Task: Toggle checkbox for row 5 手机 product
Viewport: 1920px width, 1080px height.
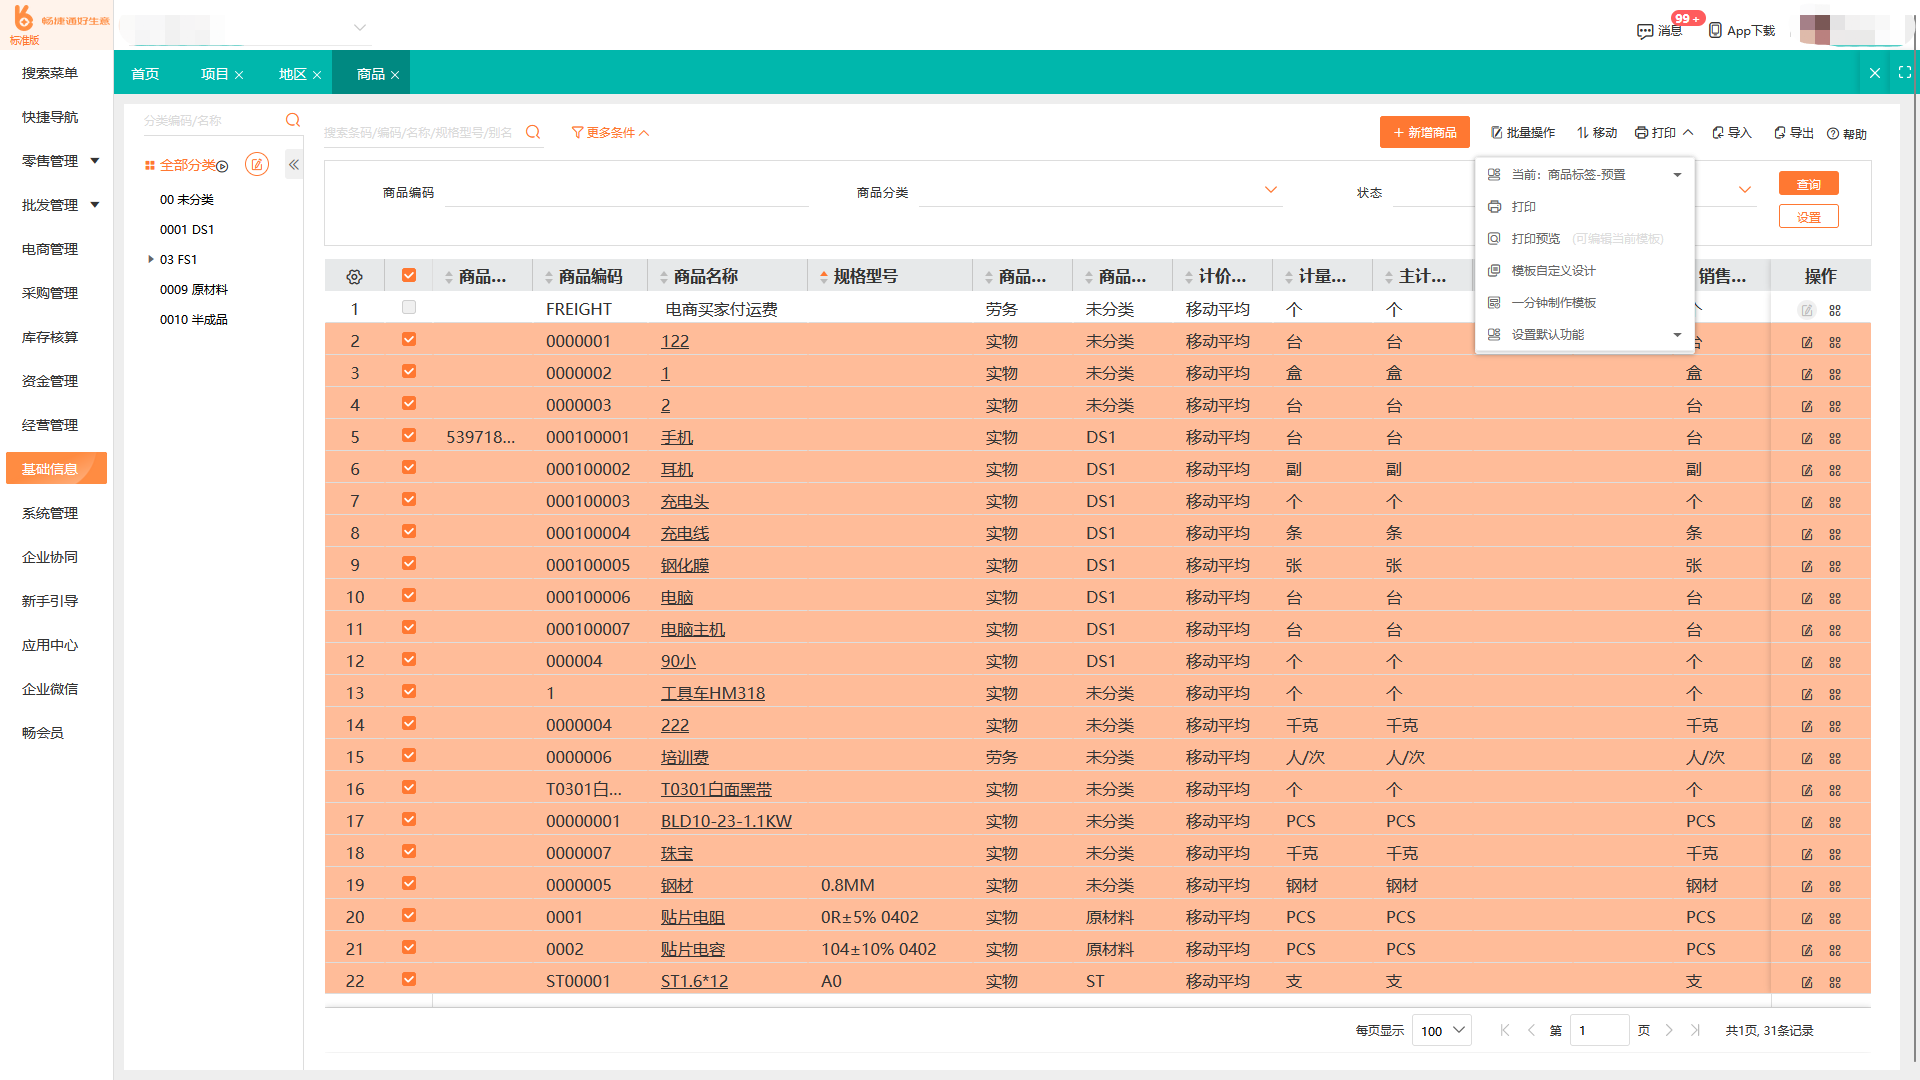Action: pyautogui.click(x=410, y=436)
